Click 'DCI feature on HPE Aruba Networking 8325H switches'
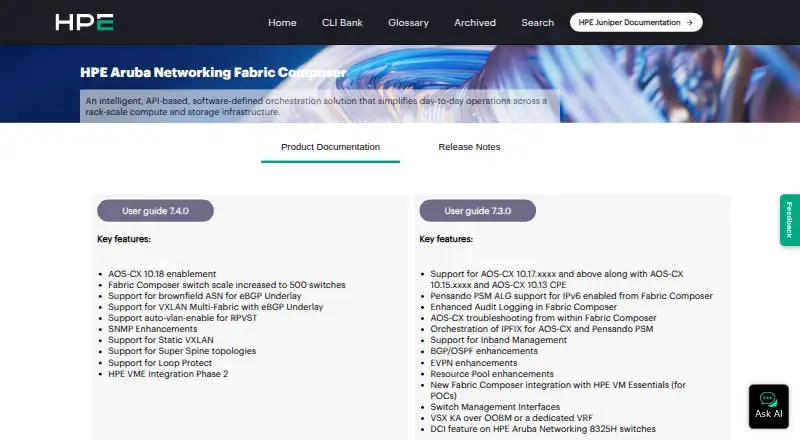 [543, 429]
